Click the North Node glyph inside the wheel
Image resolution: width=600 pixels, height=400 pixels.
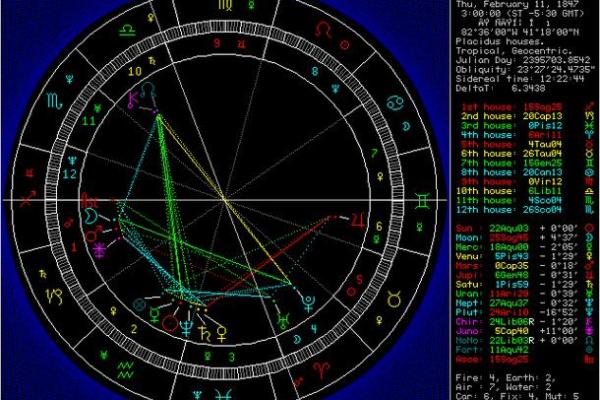pos(151,91)
